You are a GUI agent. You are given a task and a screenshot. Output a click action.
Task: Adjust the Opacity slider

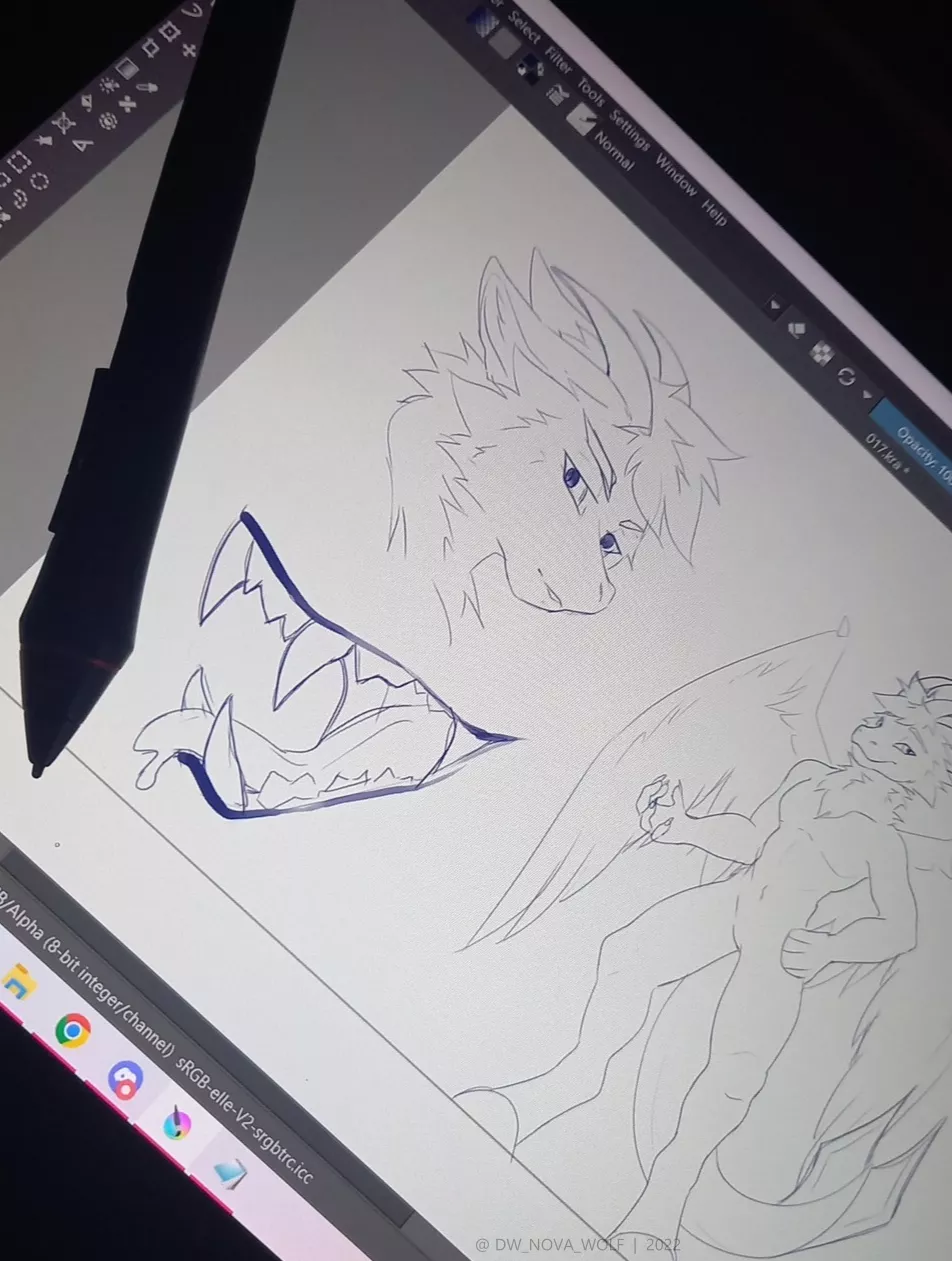click(918, 449)
